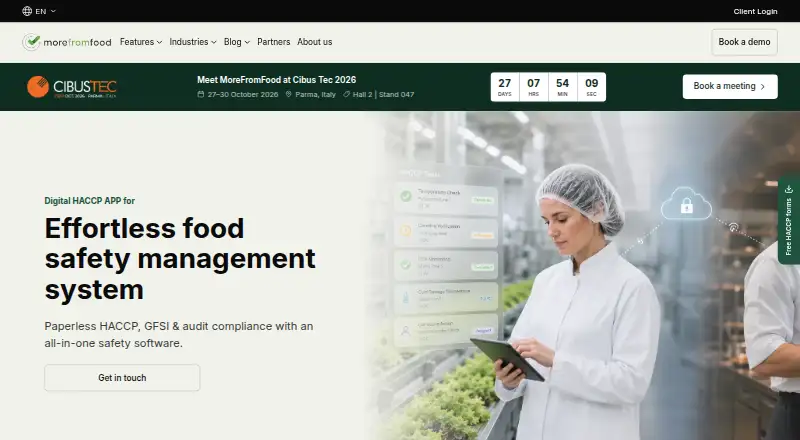Click the globe language icon
This screenshot has height=440, width=800.
(x=27, y=11)
